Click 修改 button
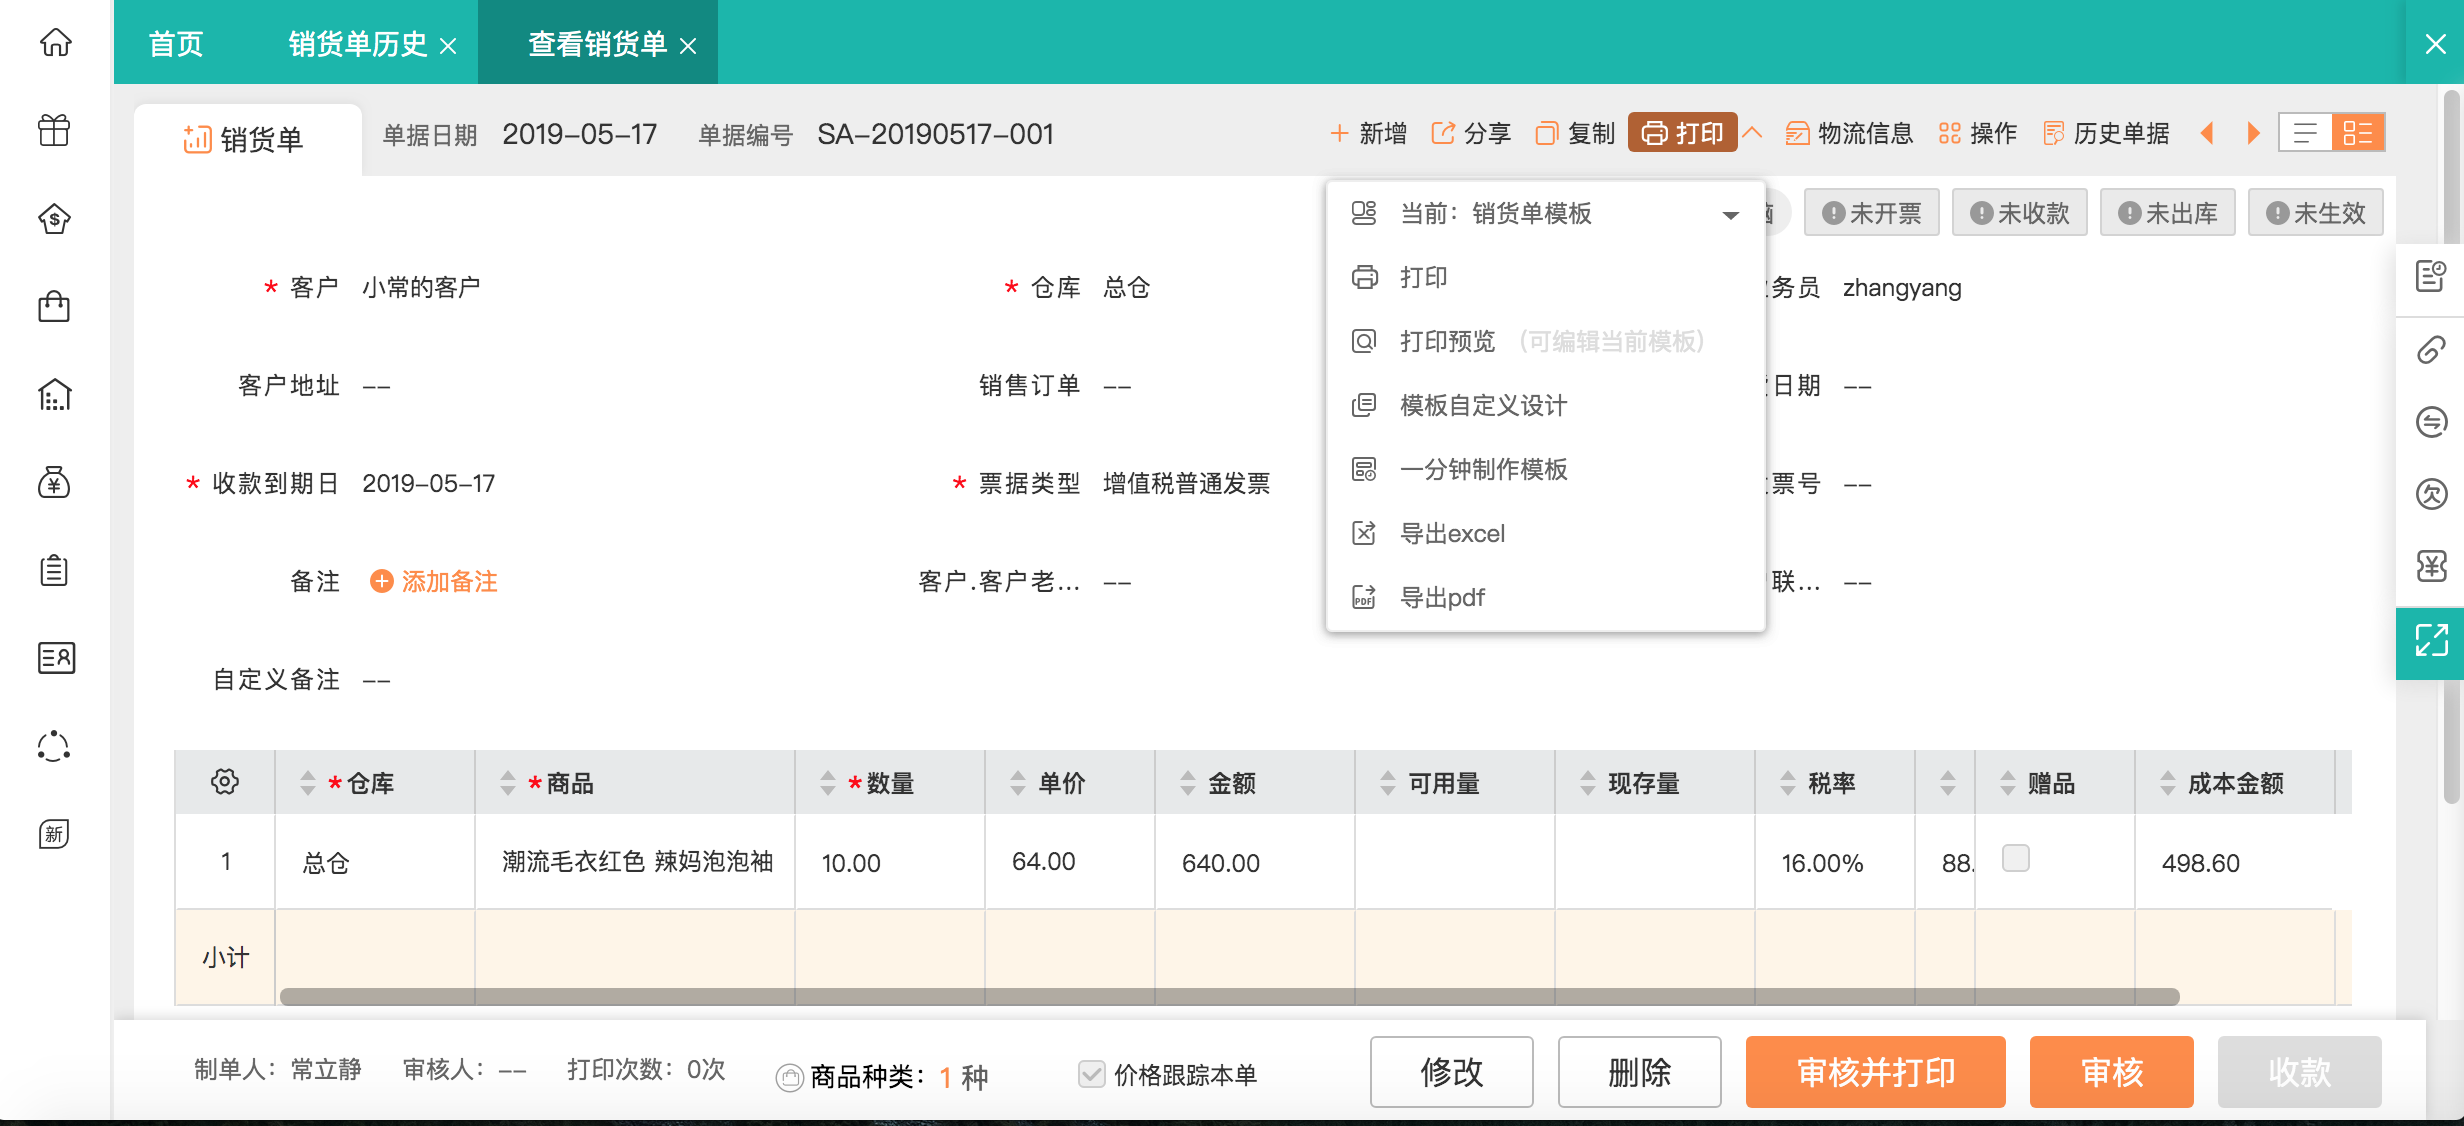 [1447, 1074]
